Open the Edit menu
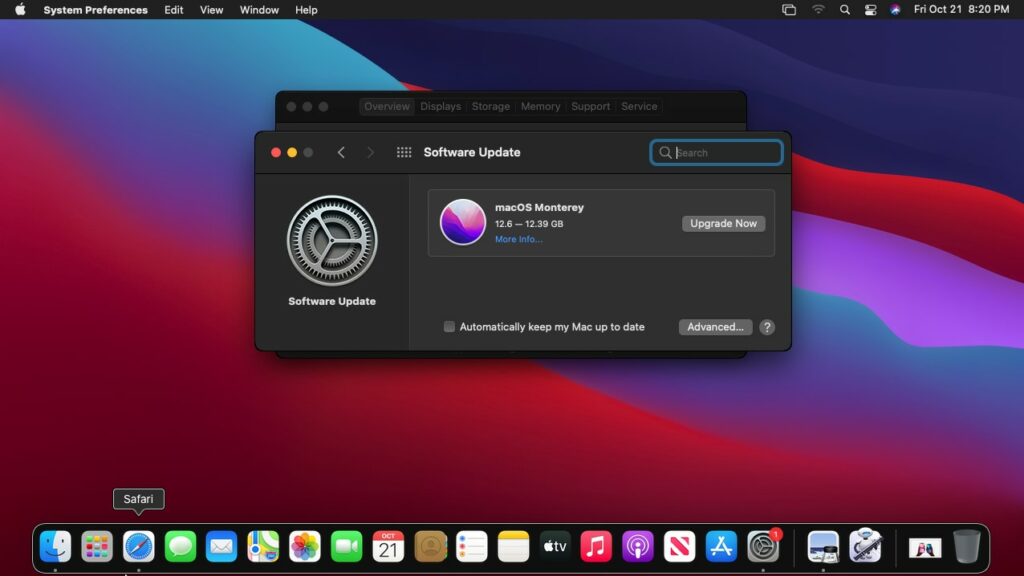 174,10
